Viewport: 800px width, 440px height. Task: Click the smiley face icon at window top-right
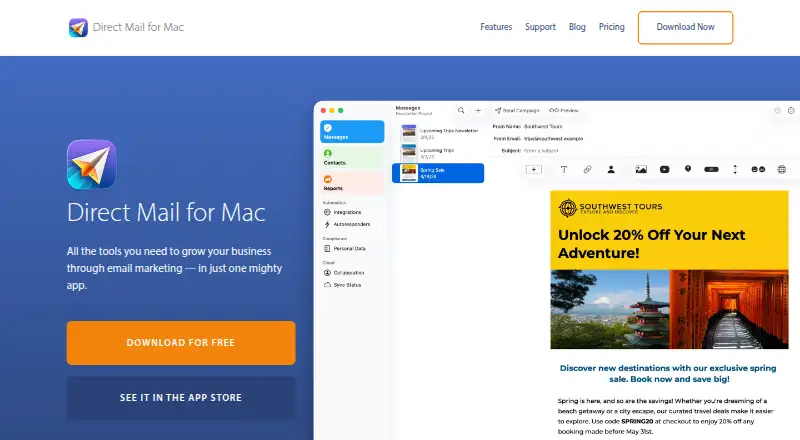tap(791, 110)
